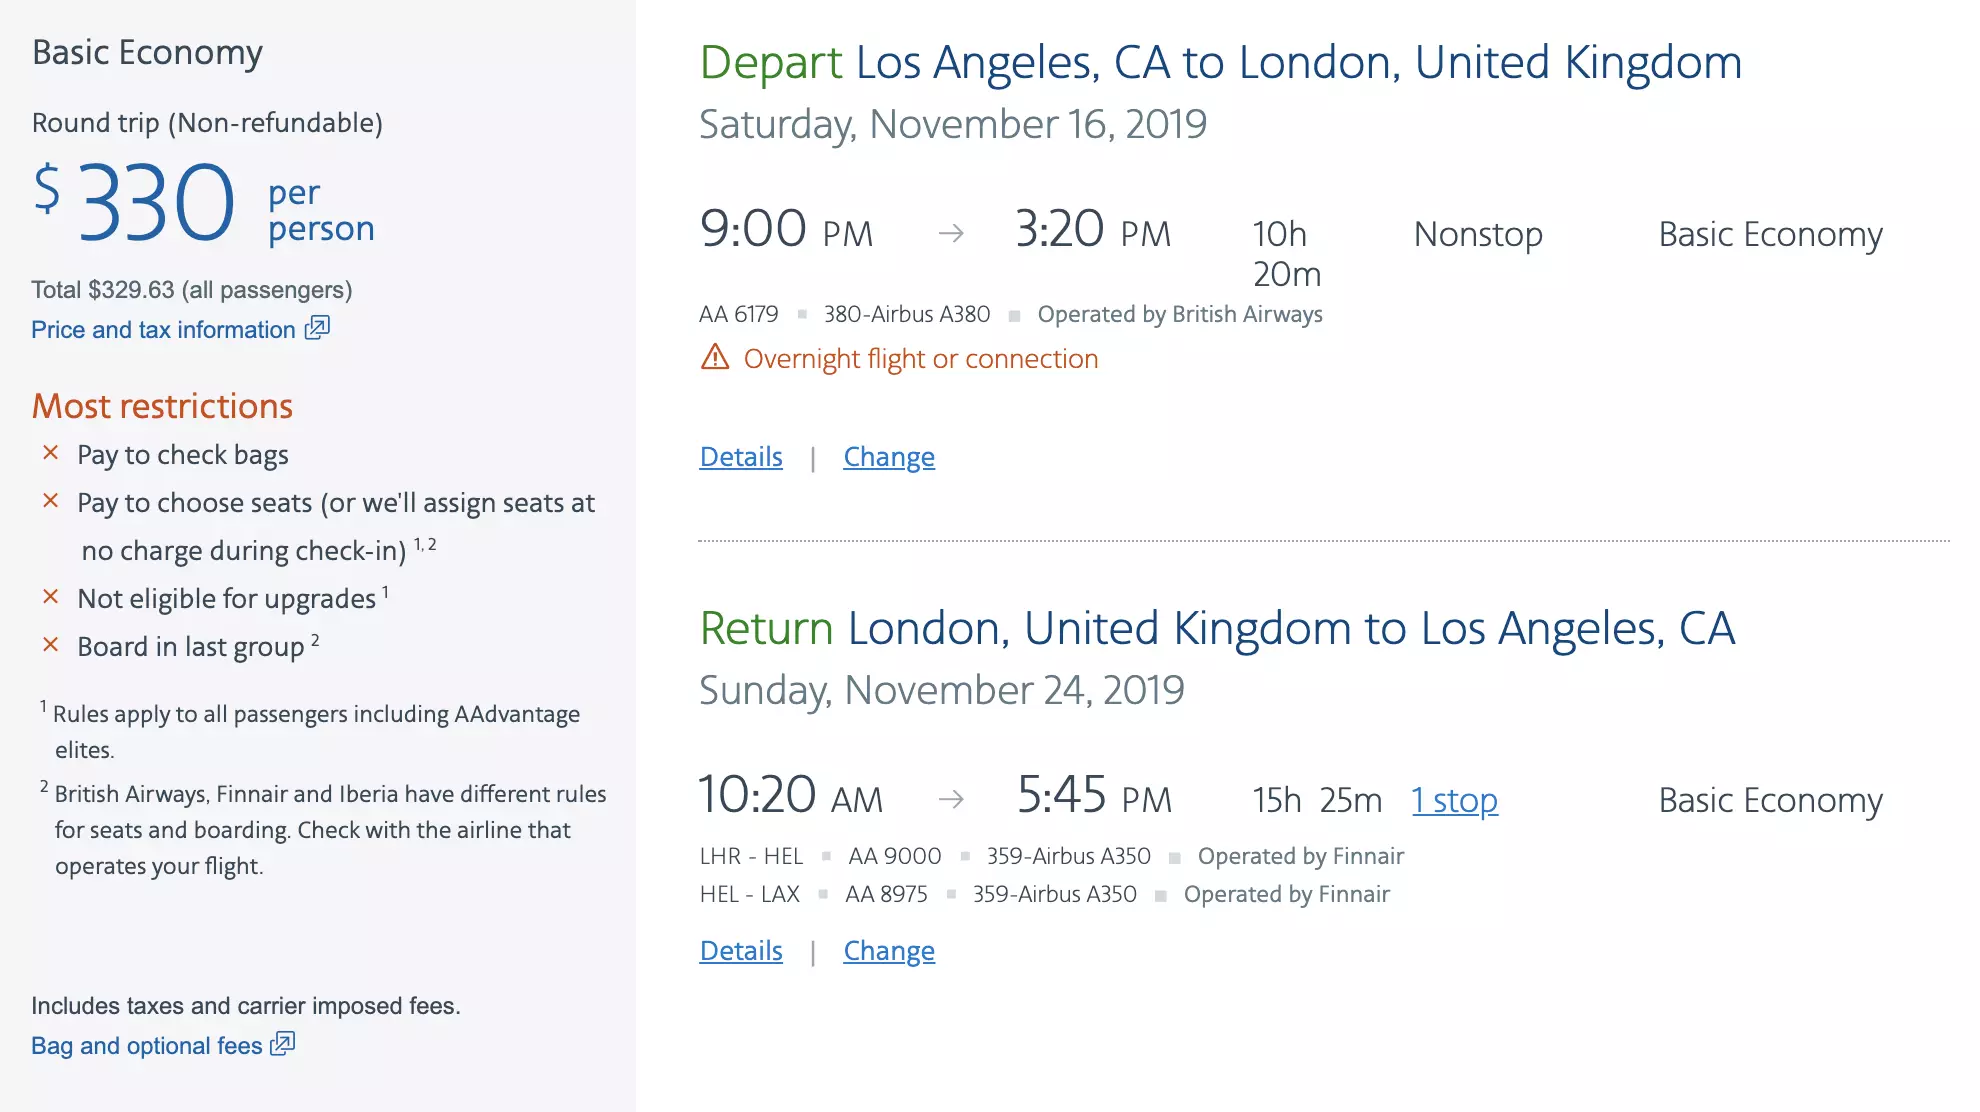Click the Bag and optional fees link
This screenshot has height=1112, width=1980.
[x=146, y=1044]
